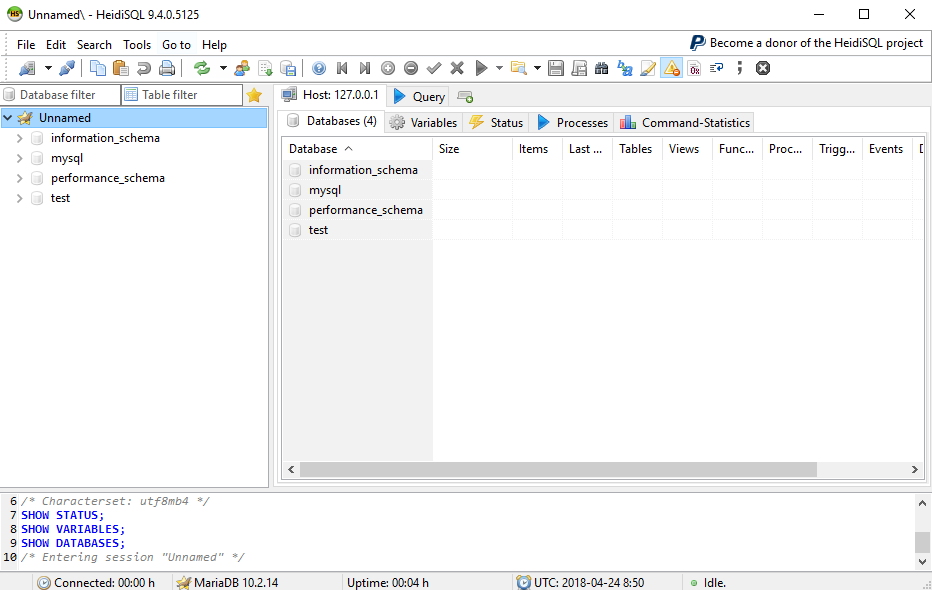Viewport: 932px width, 590px height.
Task: Expand the test database tree node
Action: coord(20,198)
